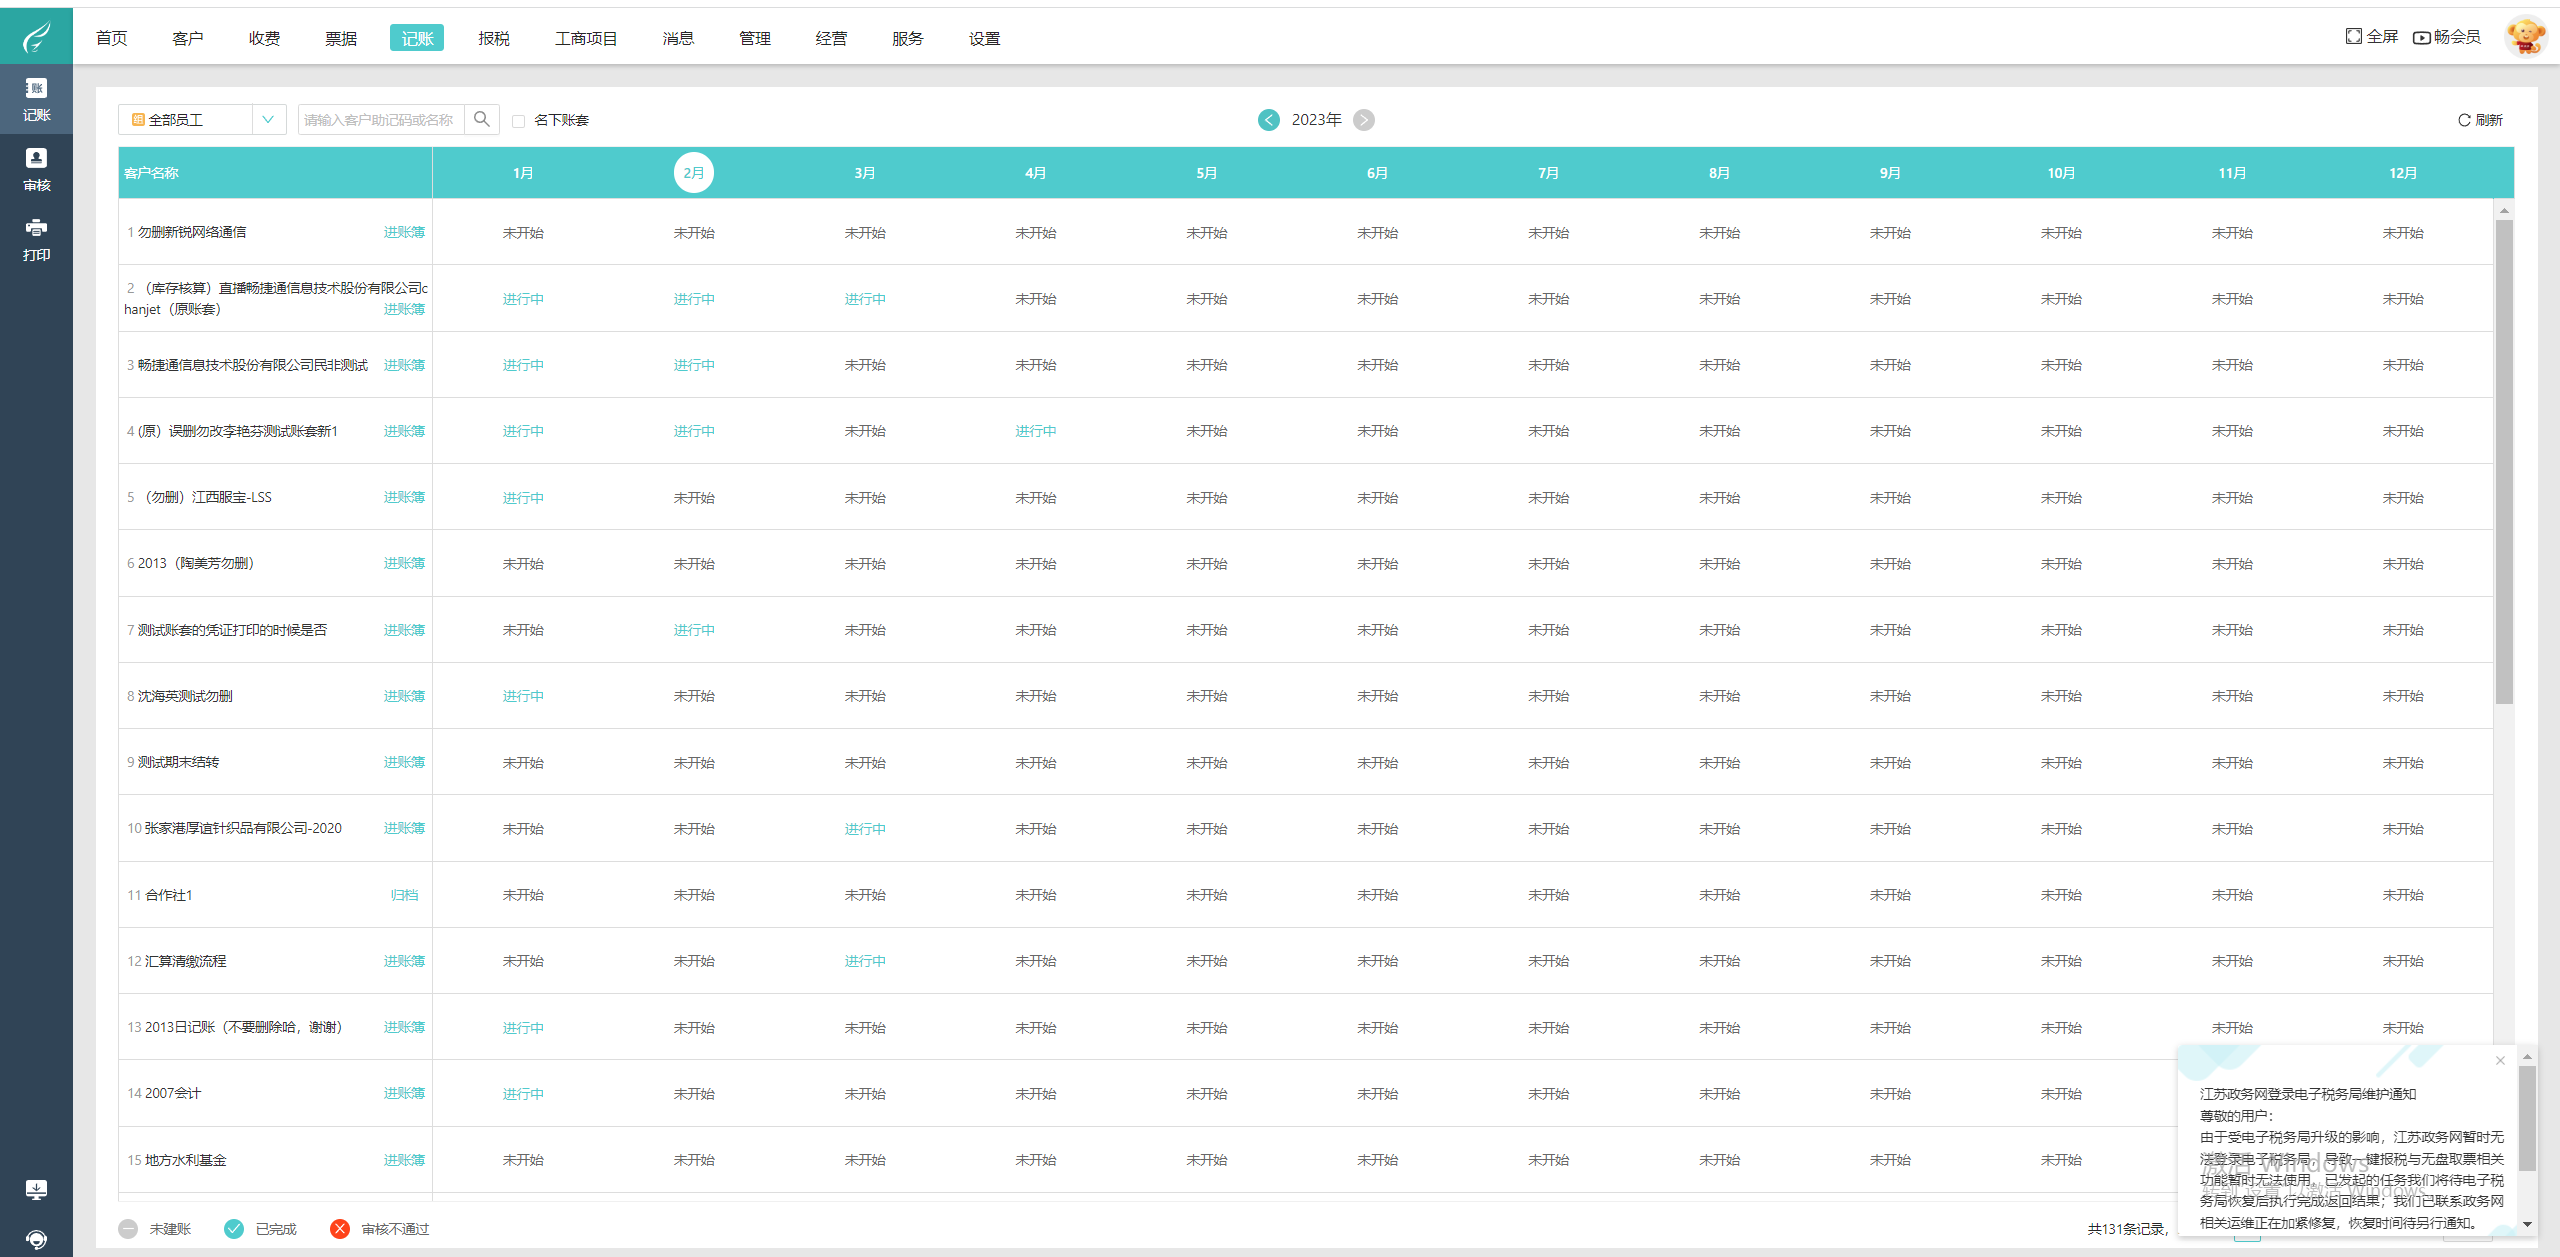Click February 2月 month column header

(x=692, y=170)
